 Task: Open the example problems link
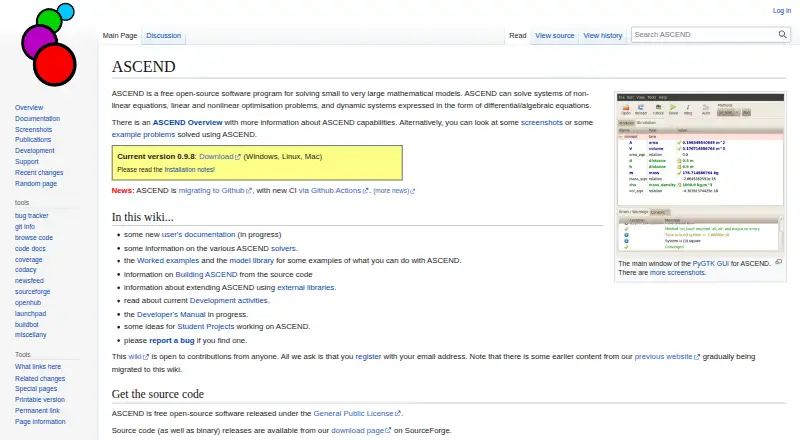pos(143,135)
